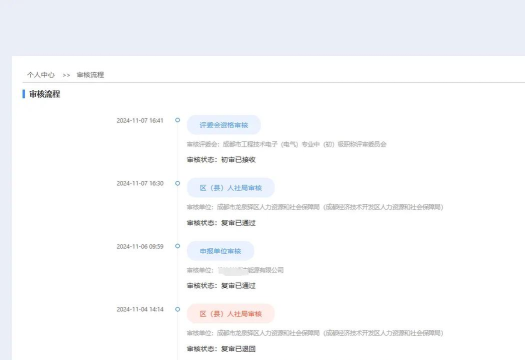Click the breadcrumb >> separator
This screenshot has width=525, height=360.
tap(66, 75)
